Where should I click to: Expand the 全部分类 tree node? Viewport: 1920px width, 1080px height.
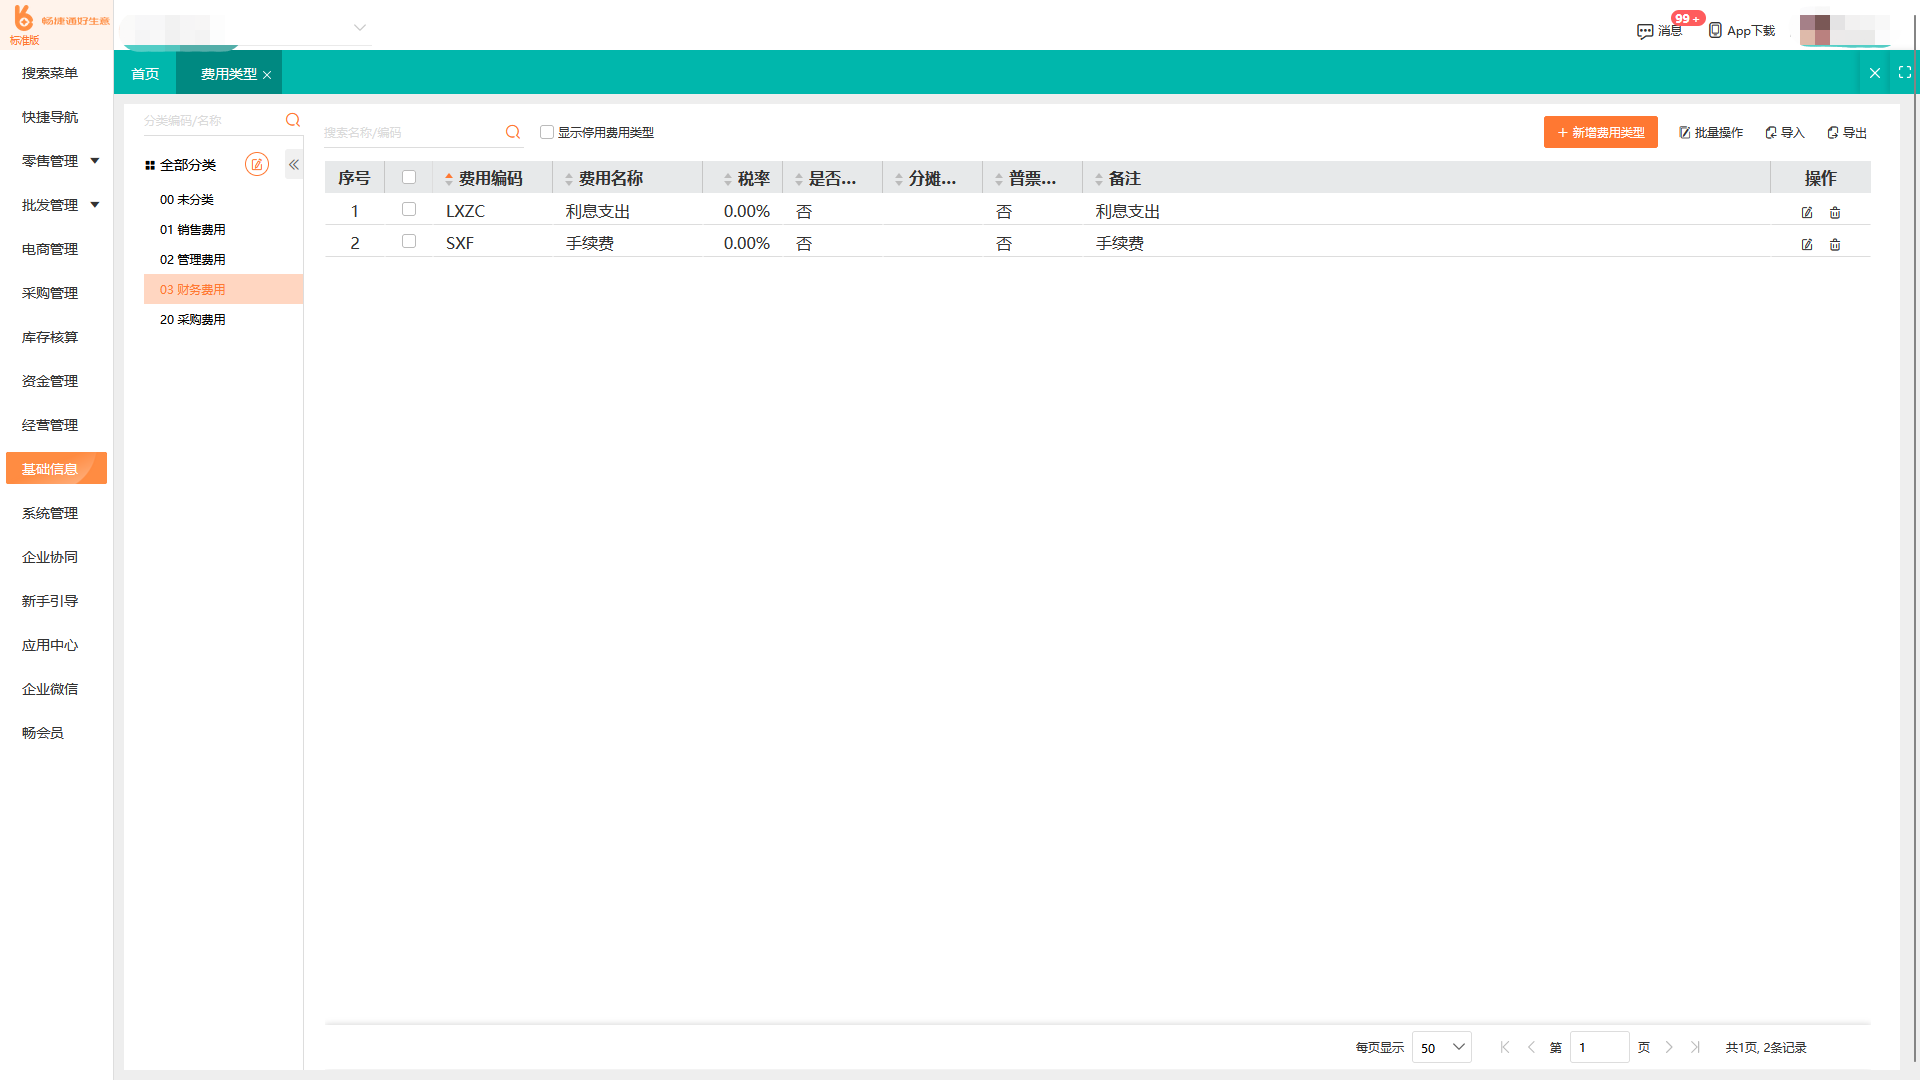click(x=149, y=165)
